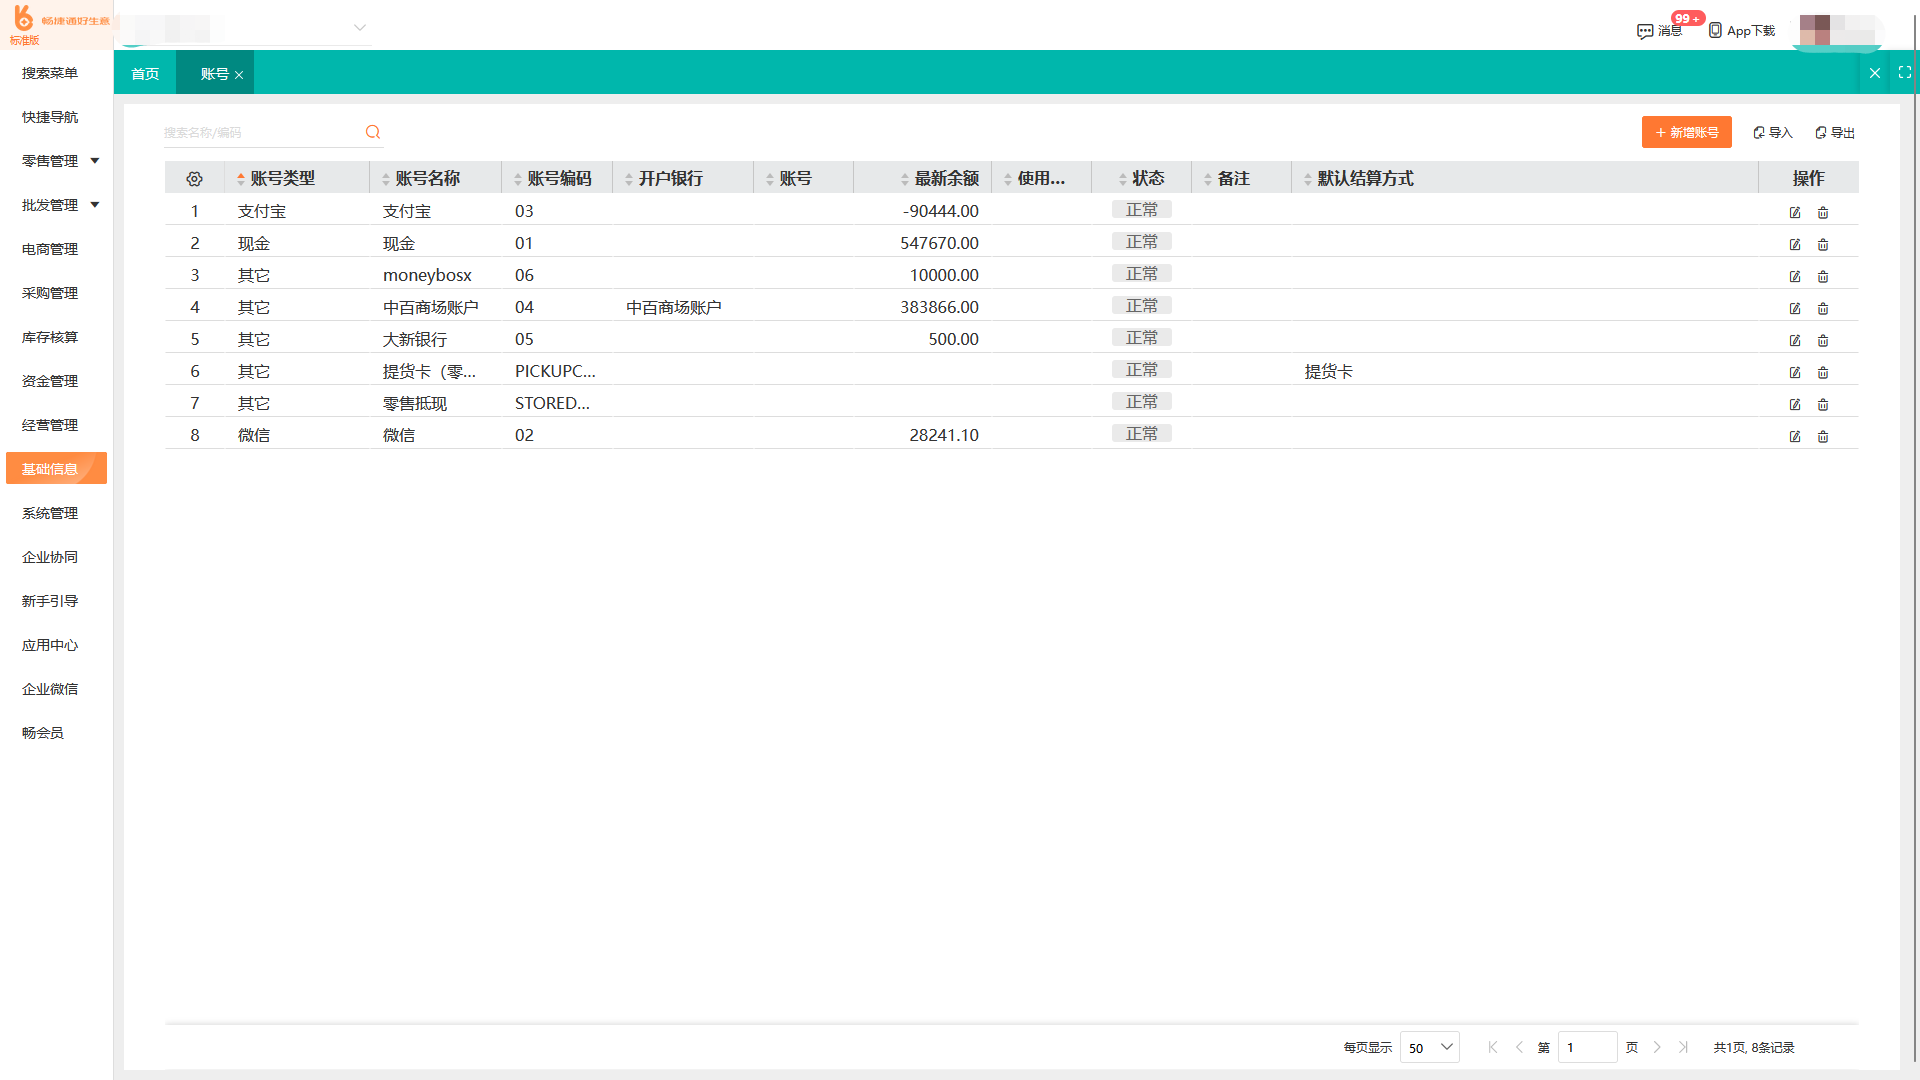Image resolution: width=1920 pixels, height=1080 pixels.
Task: Open the 首页 tab
Action: click(144, 73)
